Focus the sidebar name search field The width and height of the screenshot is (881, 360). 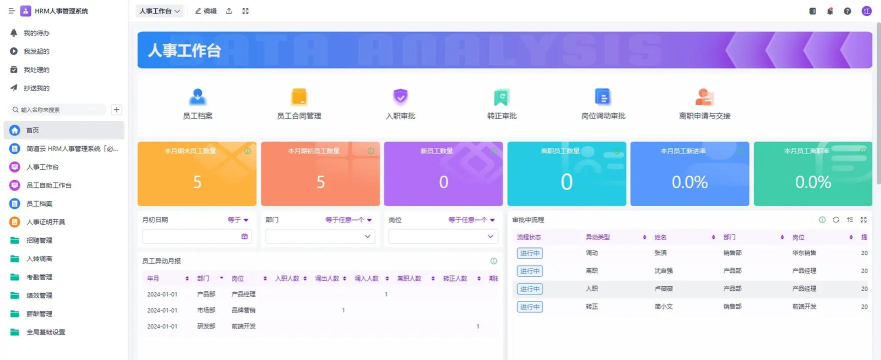click(56, 110)
